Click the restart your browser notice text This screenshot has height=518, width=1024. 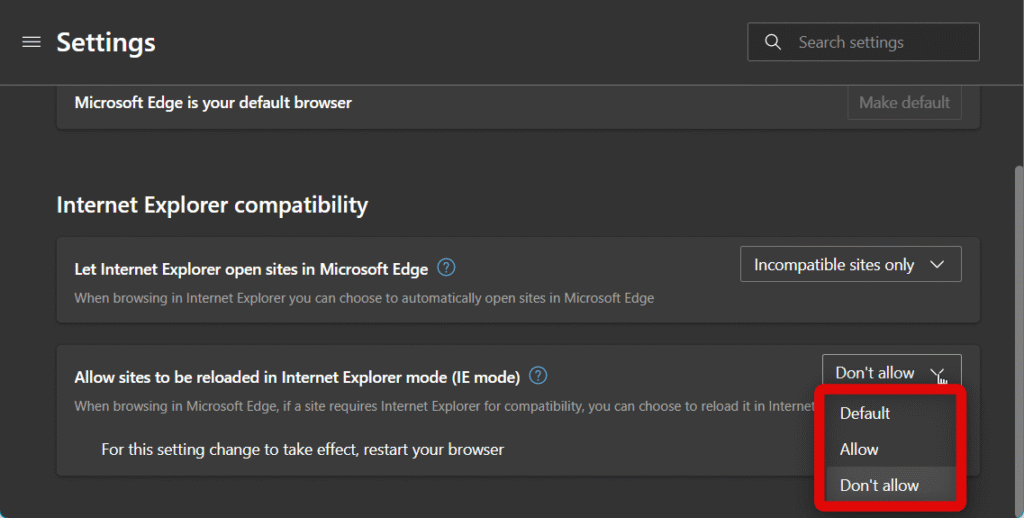click(302, 449)
